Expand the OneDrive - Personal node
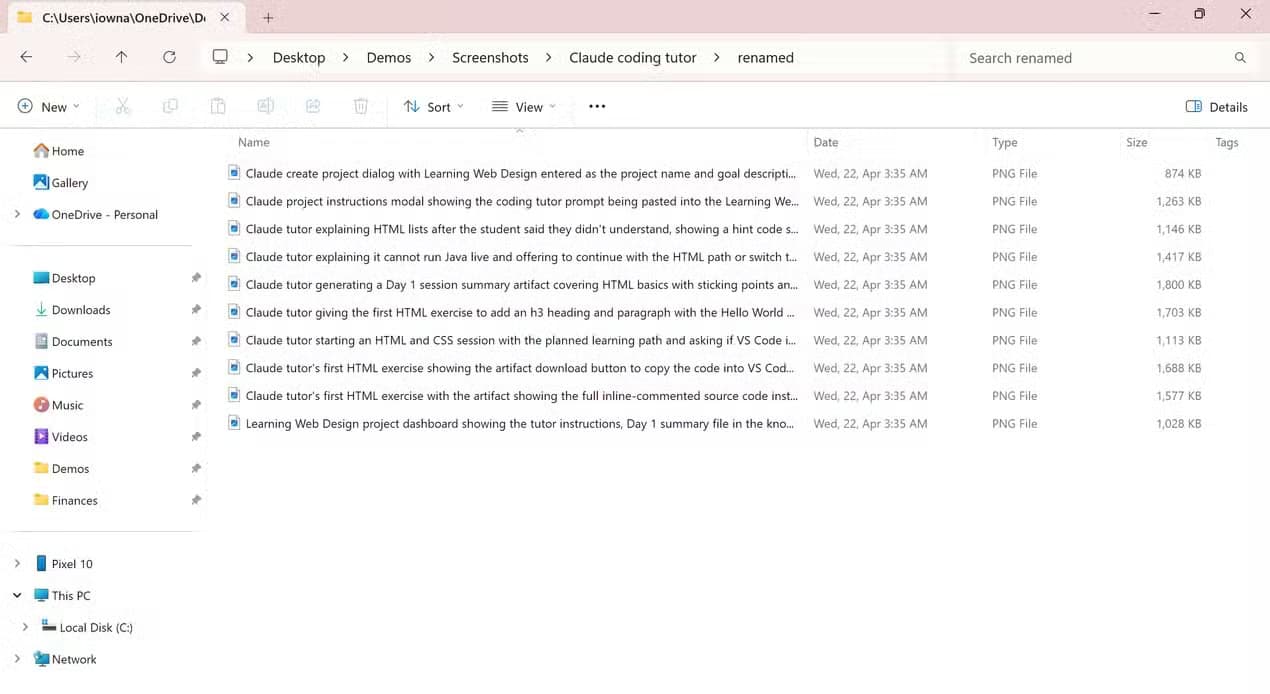1270x694 pixels. 17,214
